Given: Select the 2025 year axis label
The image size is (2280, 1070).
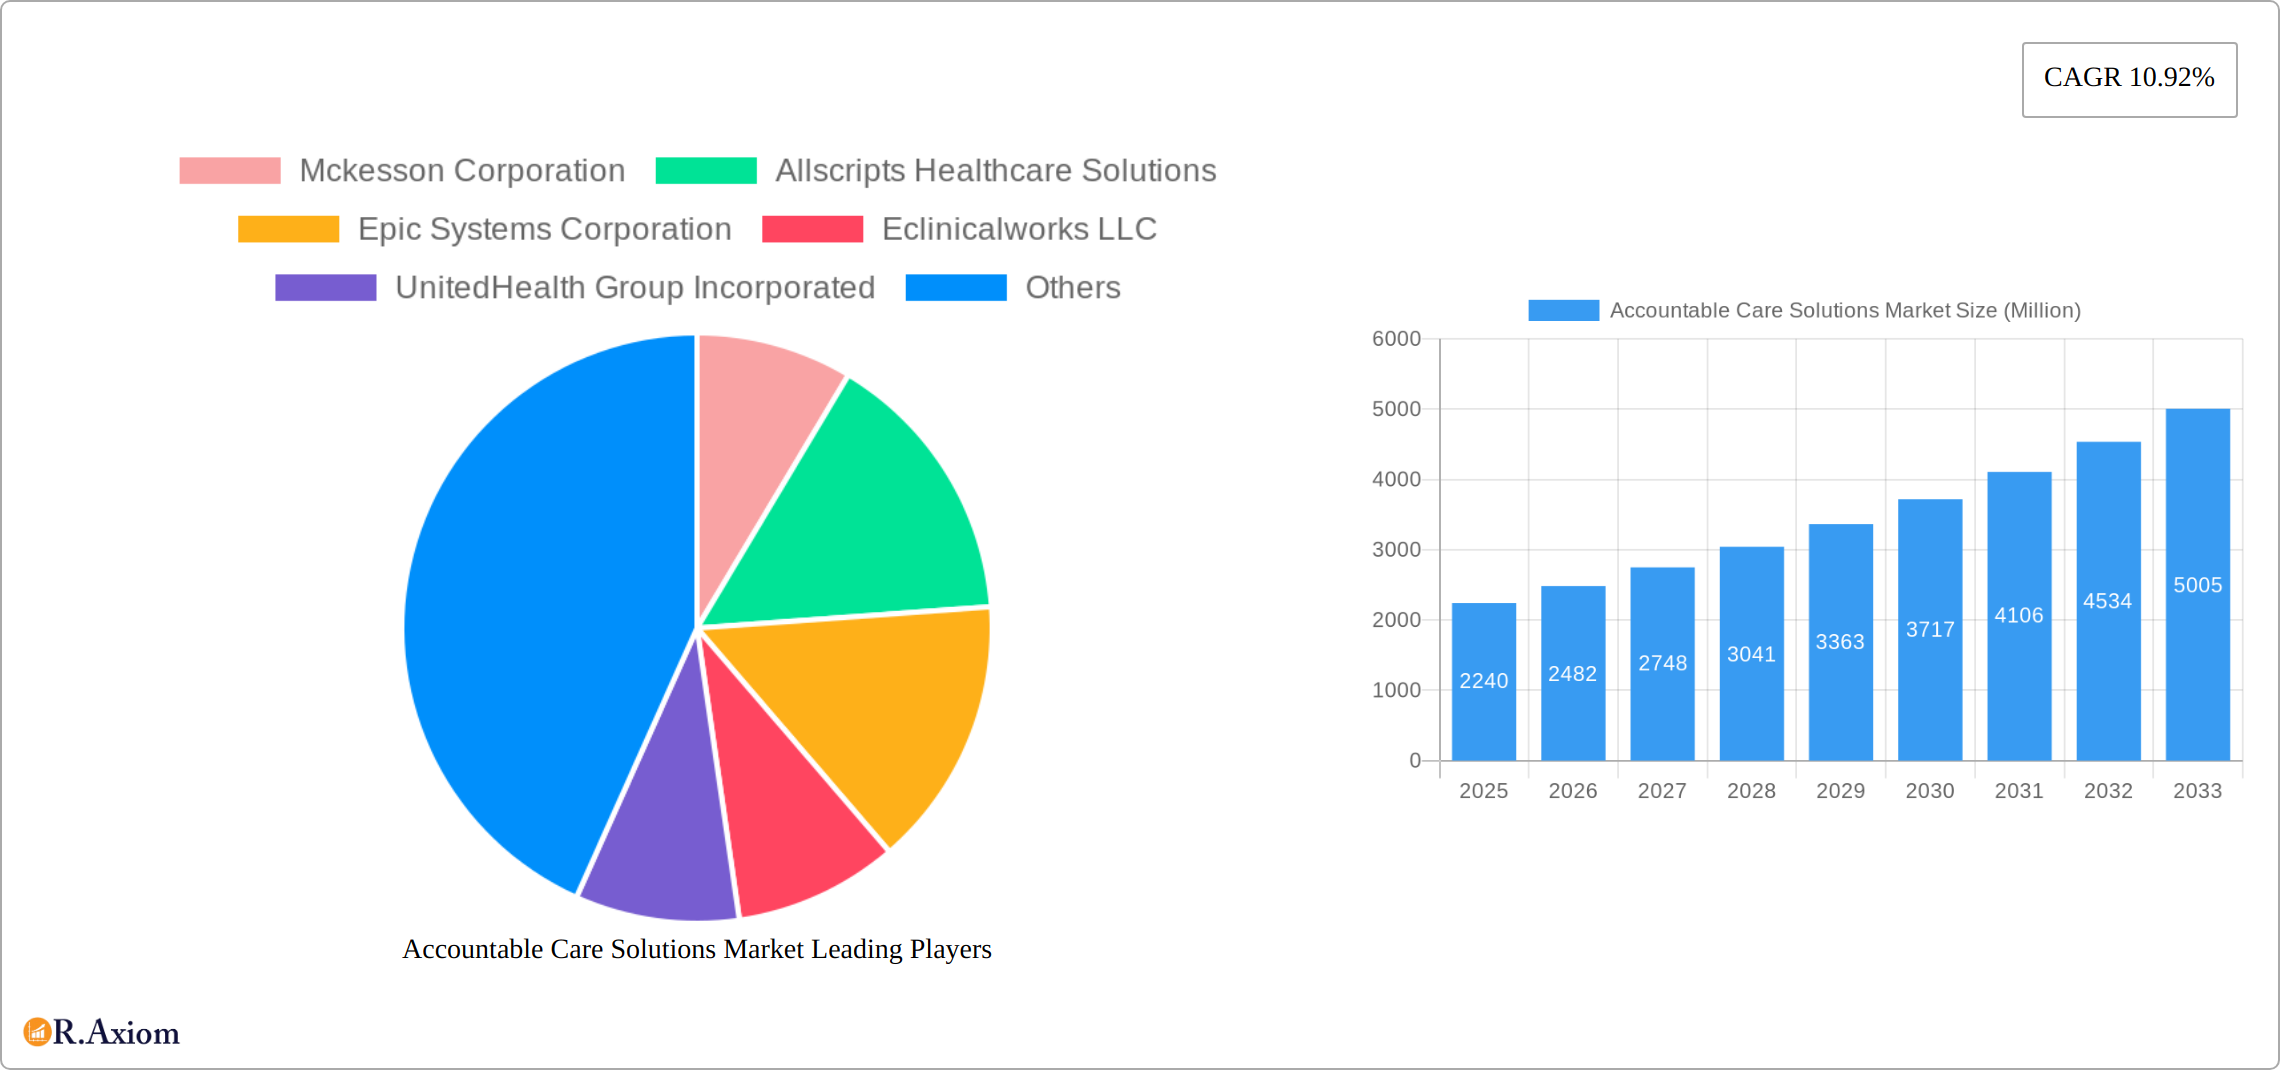Looking at the screenshot, I should (1485, 790).
